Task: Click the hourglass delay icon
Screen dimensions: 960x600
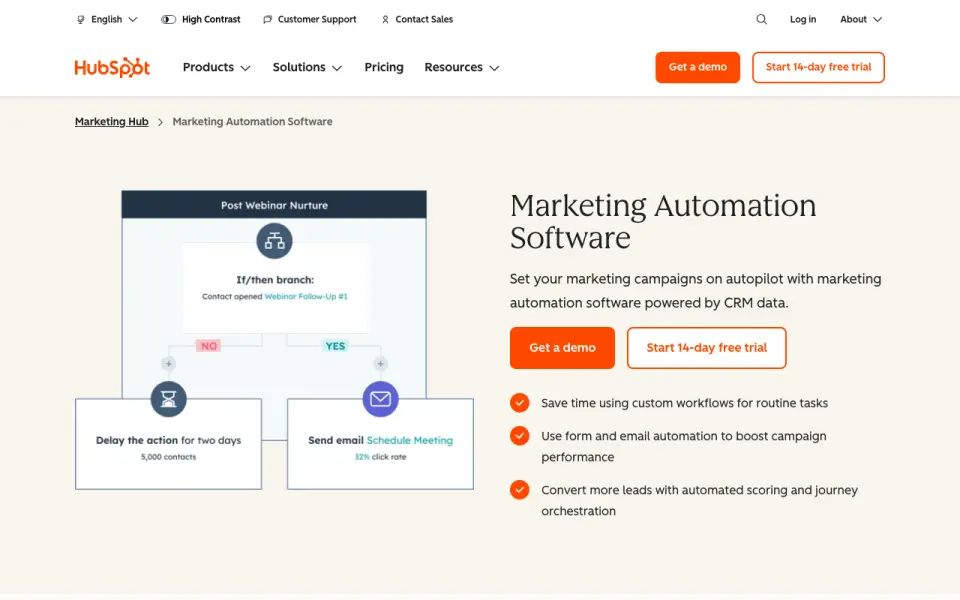Action: click(168, 399)
